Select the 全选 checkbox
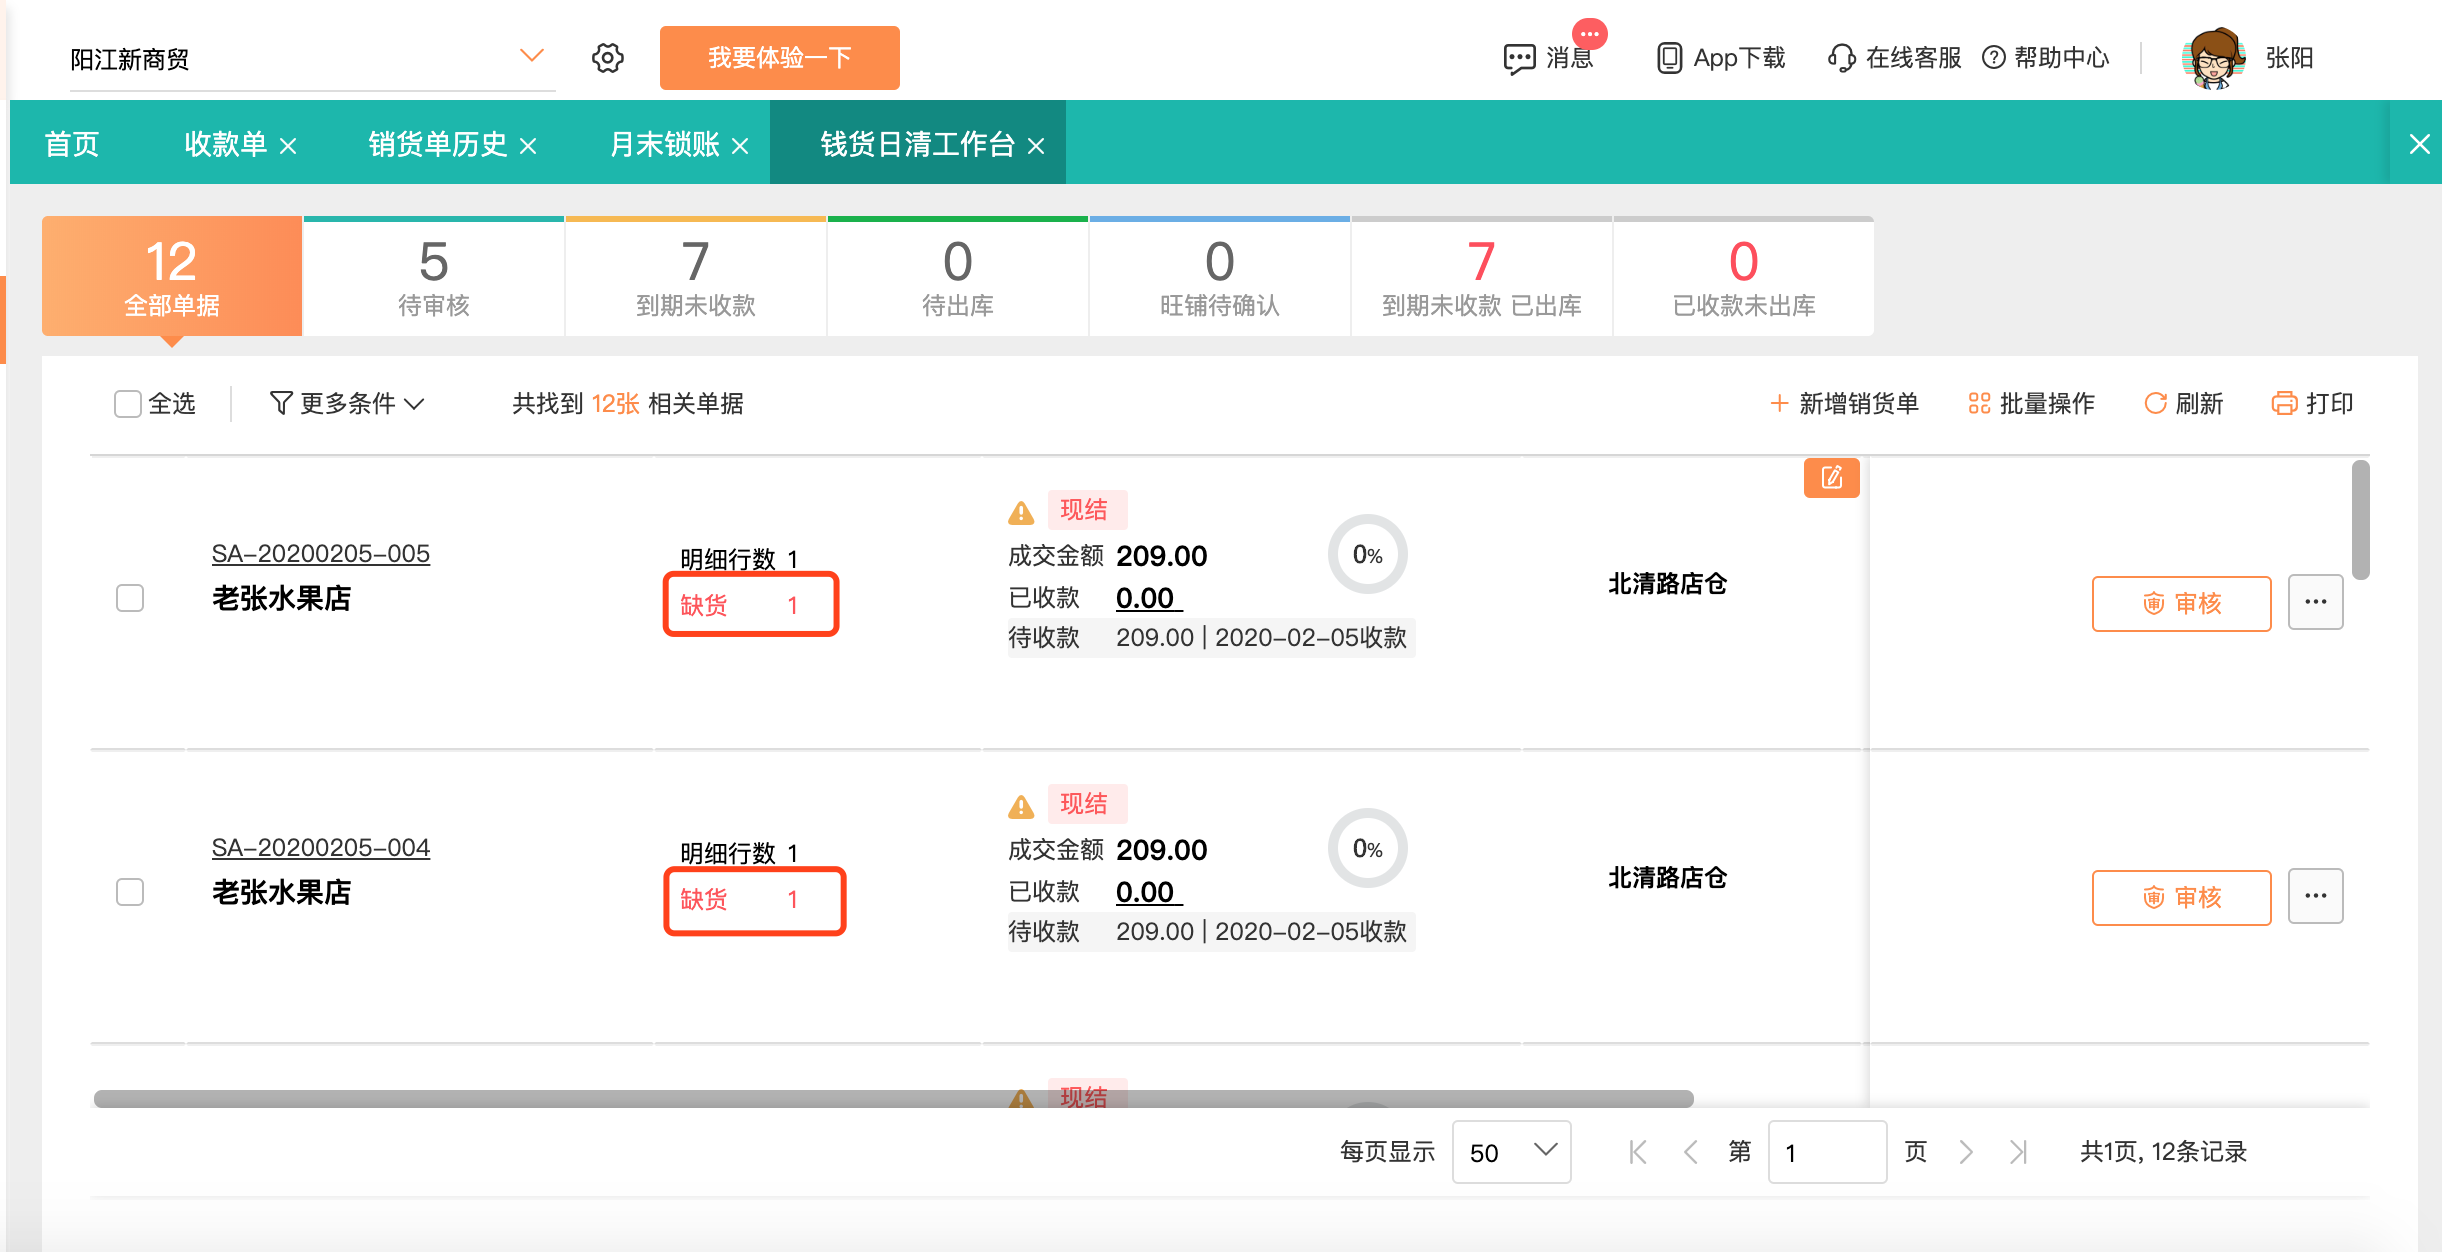The image size is (2442, 1252). click(x=128, y=404)
